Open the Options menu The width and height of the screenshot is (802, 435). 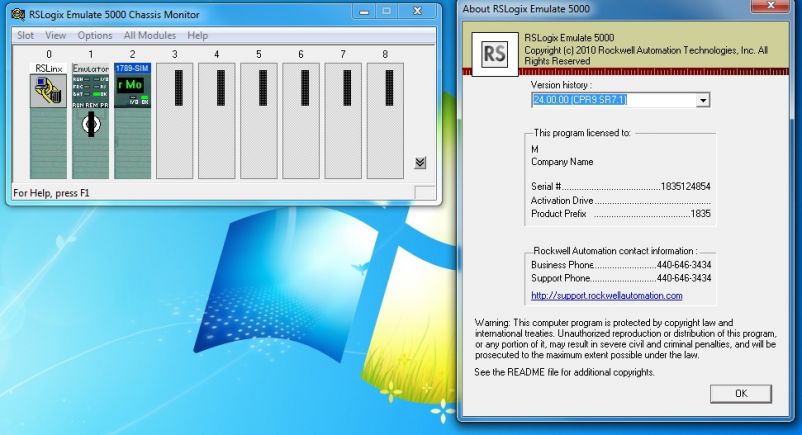tap(95, 35)
